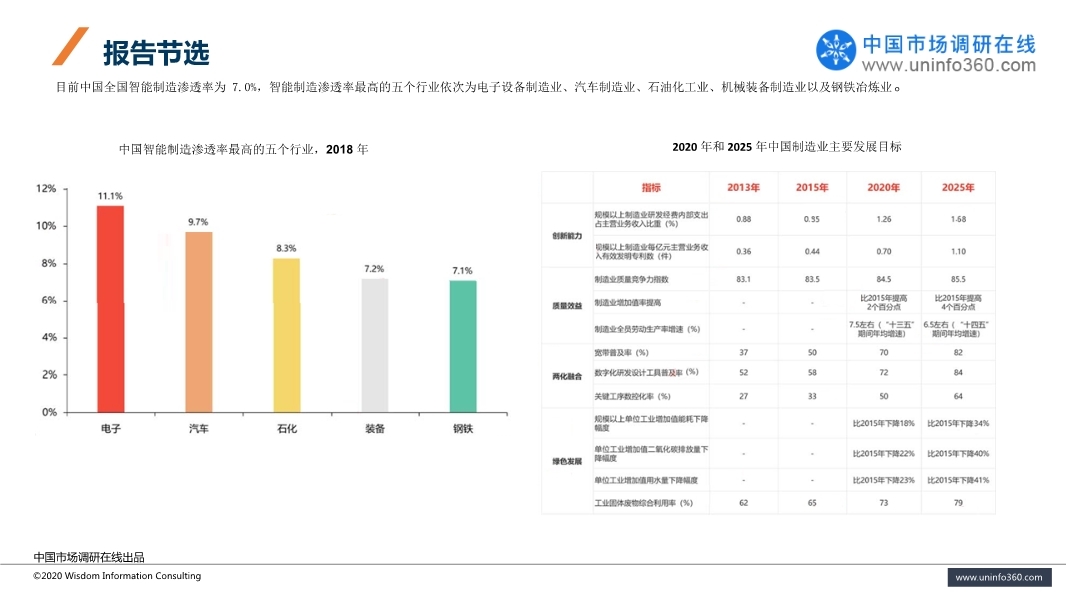The width and height of the screenshot is (1066, 600).
Task: Click the 绿色发展 row category
Action: click(x=567, y=461)
